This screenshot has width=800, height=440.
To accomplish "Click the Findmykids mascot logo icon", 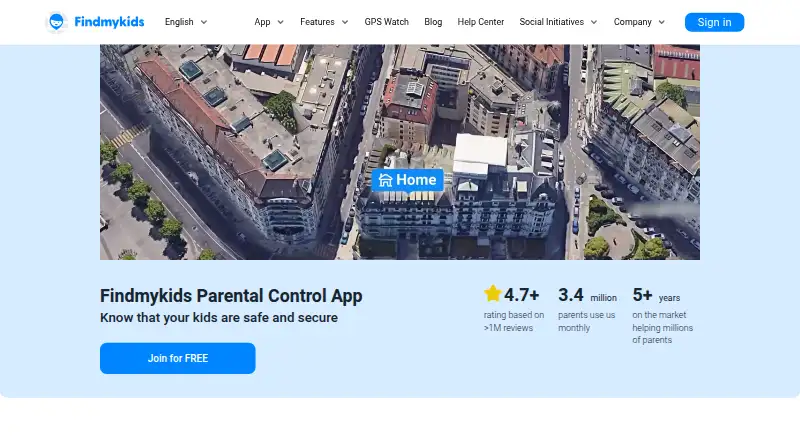I will click(56, 22).
